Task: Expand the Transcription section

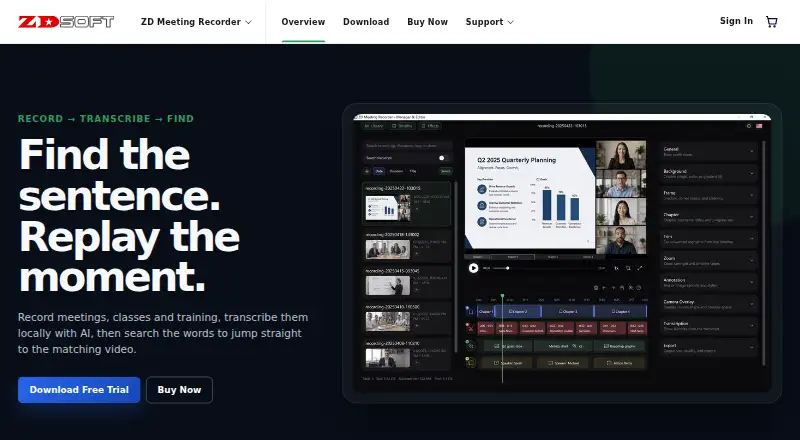Action: pos(709,326)
